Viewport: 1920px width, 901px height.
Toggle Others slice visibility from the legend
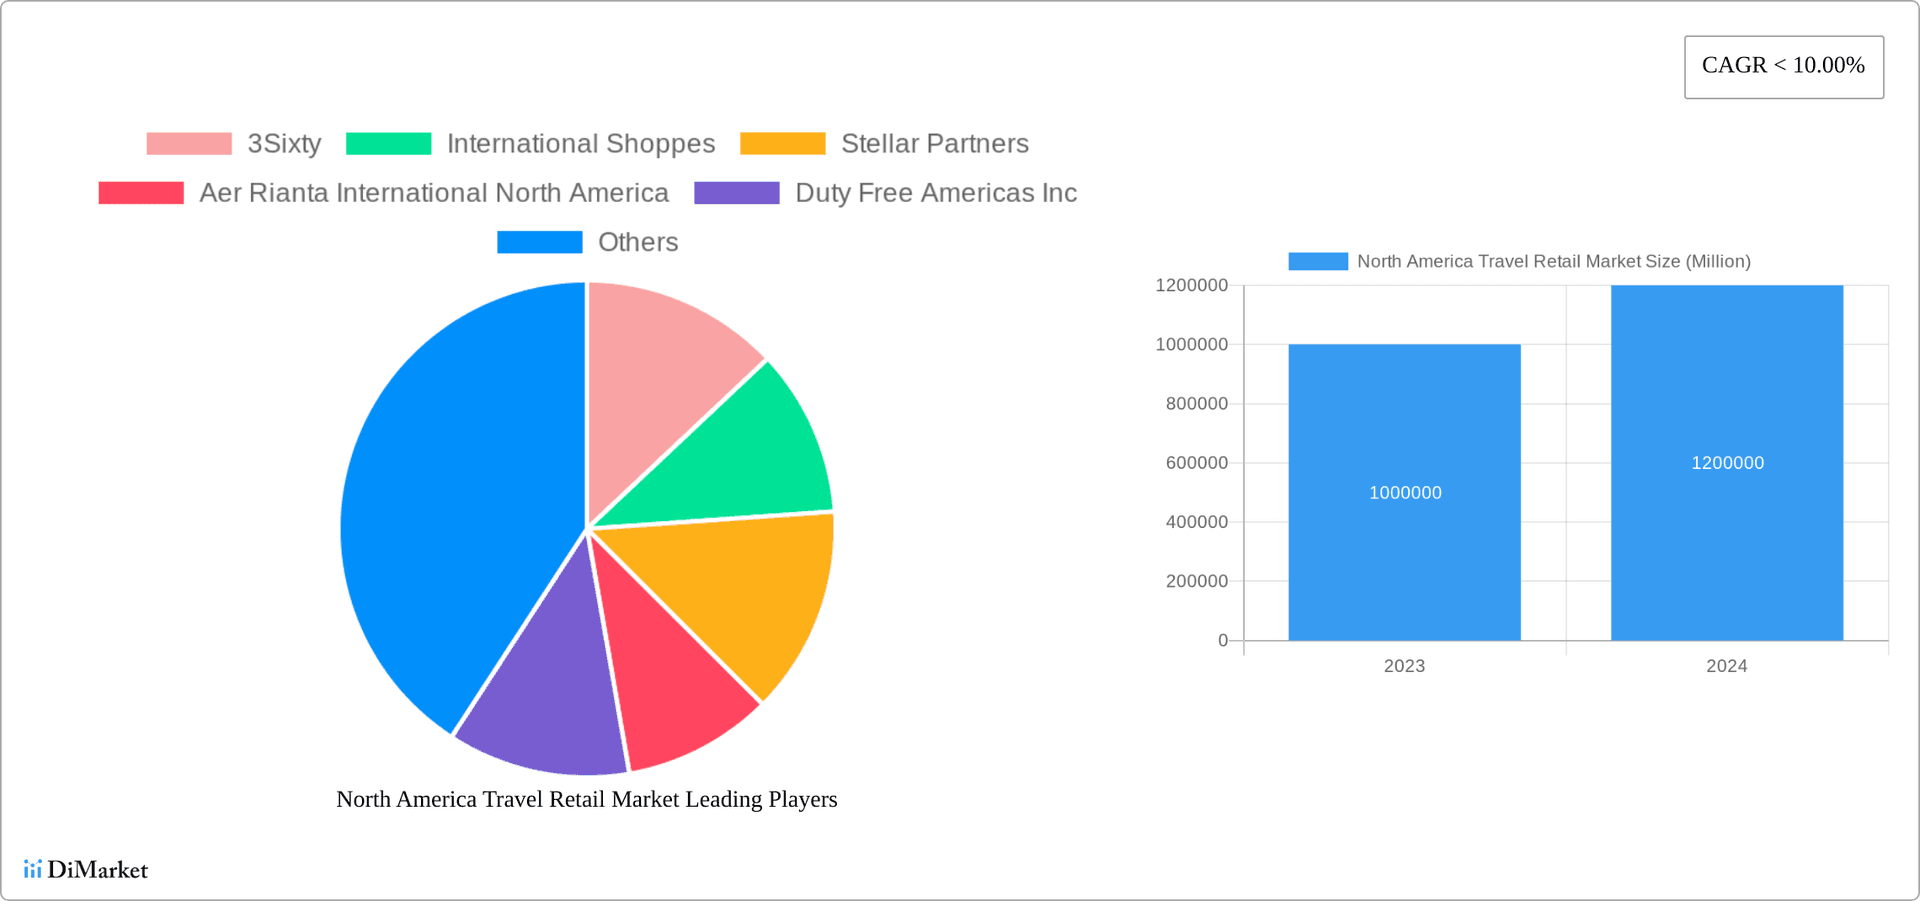pos(638,241)
